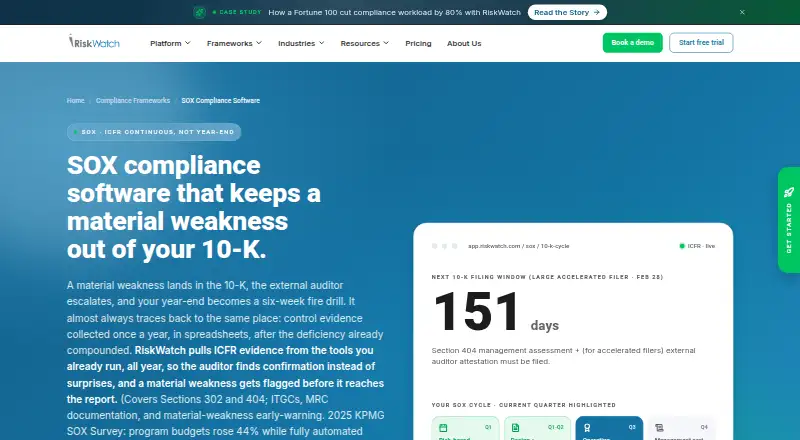Click Book a demo button
Screen dimensions: 800x440
[633, 43]
